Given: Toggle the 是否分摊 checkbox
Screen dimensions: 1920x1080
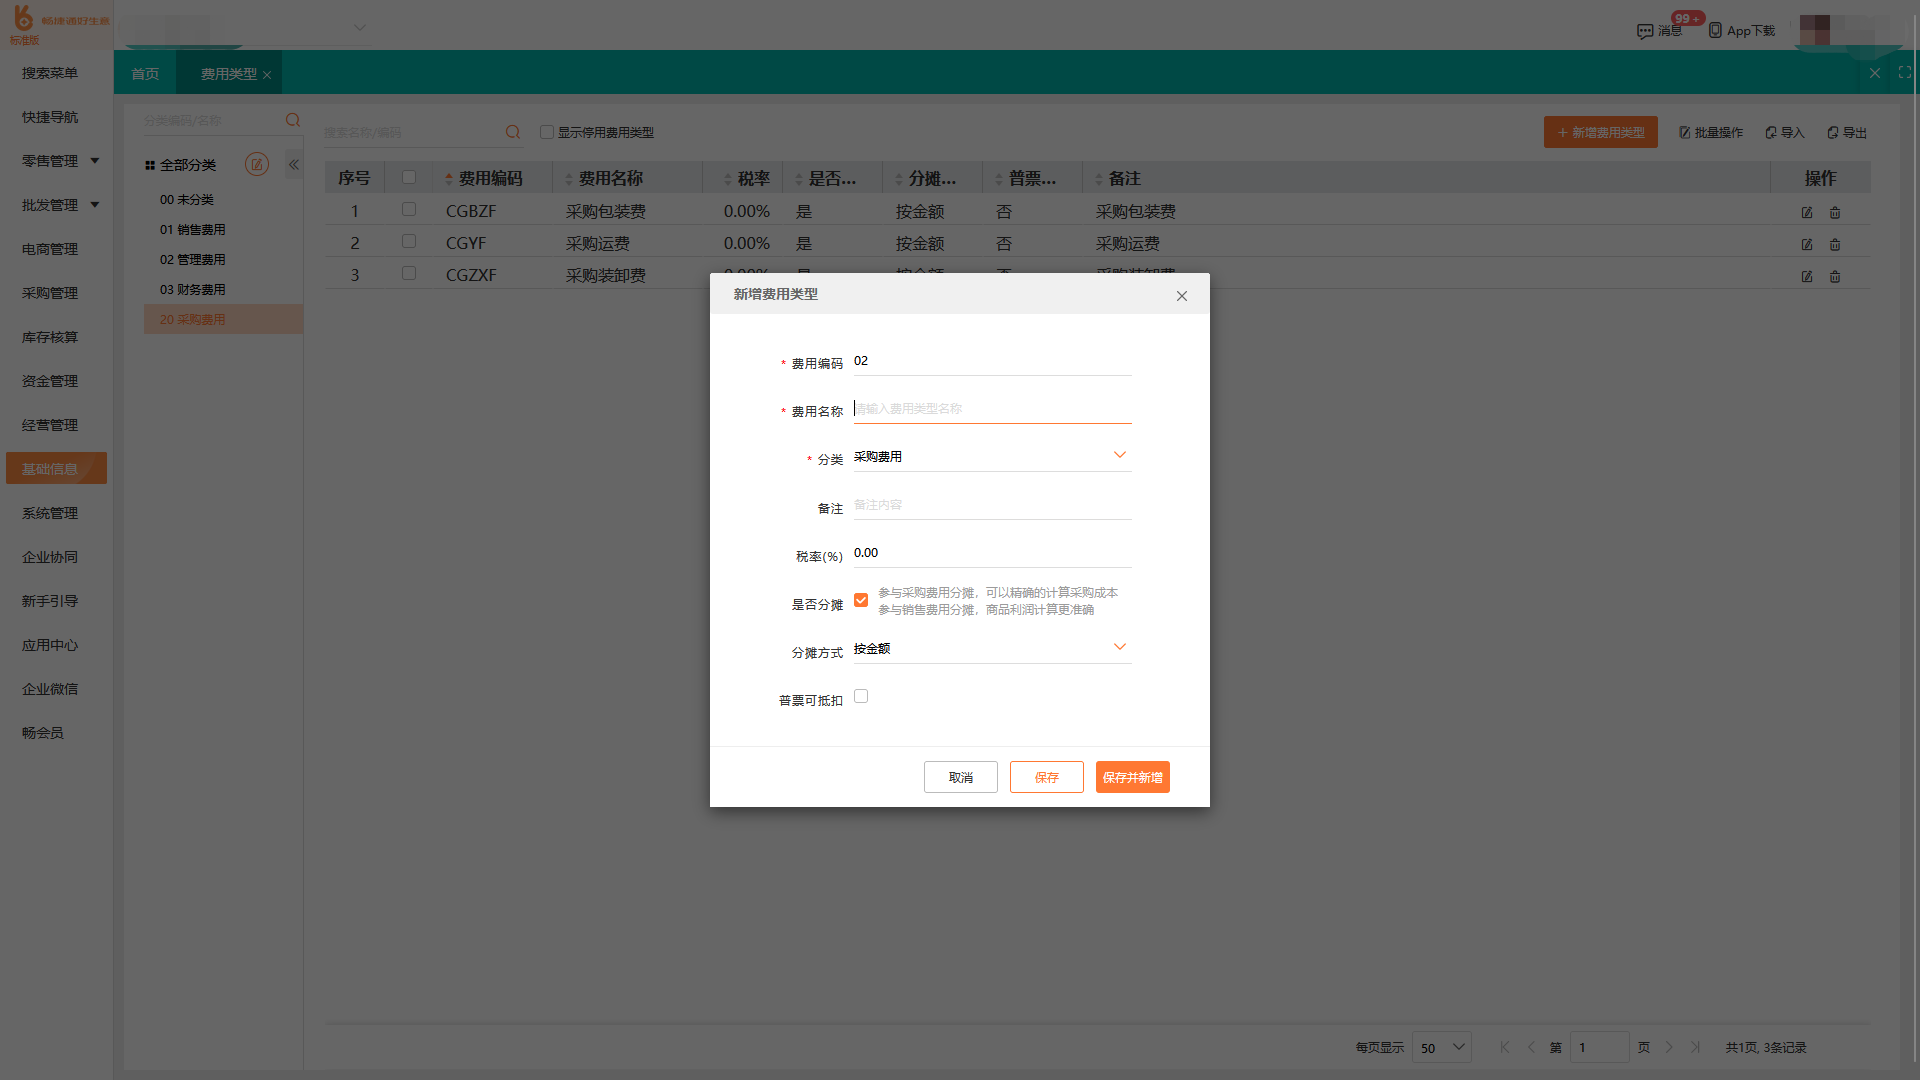Looking at the screenshot, I should [x=861, y=600].
